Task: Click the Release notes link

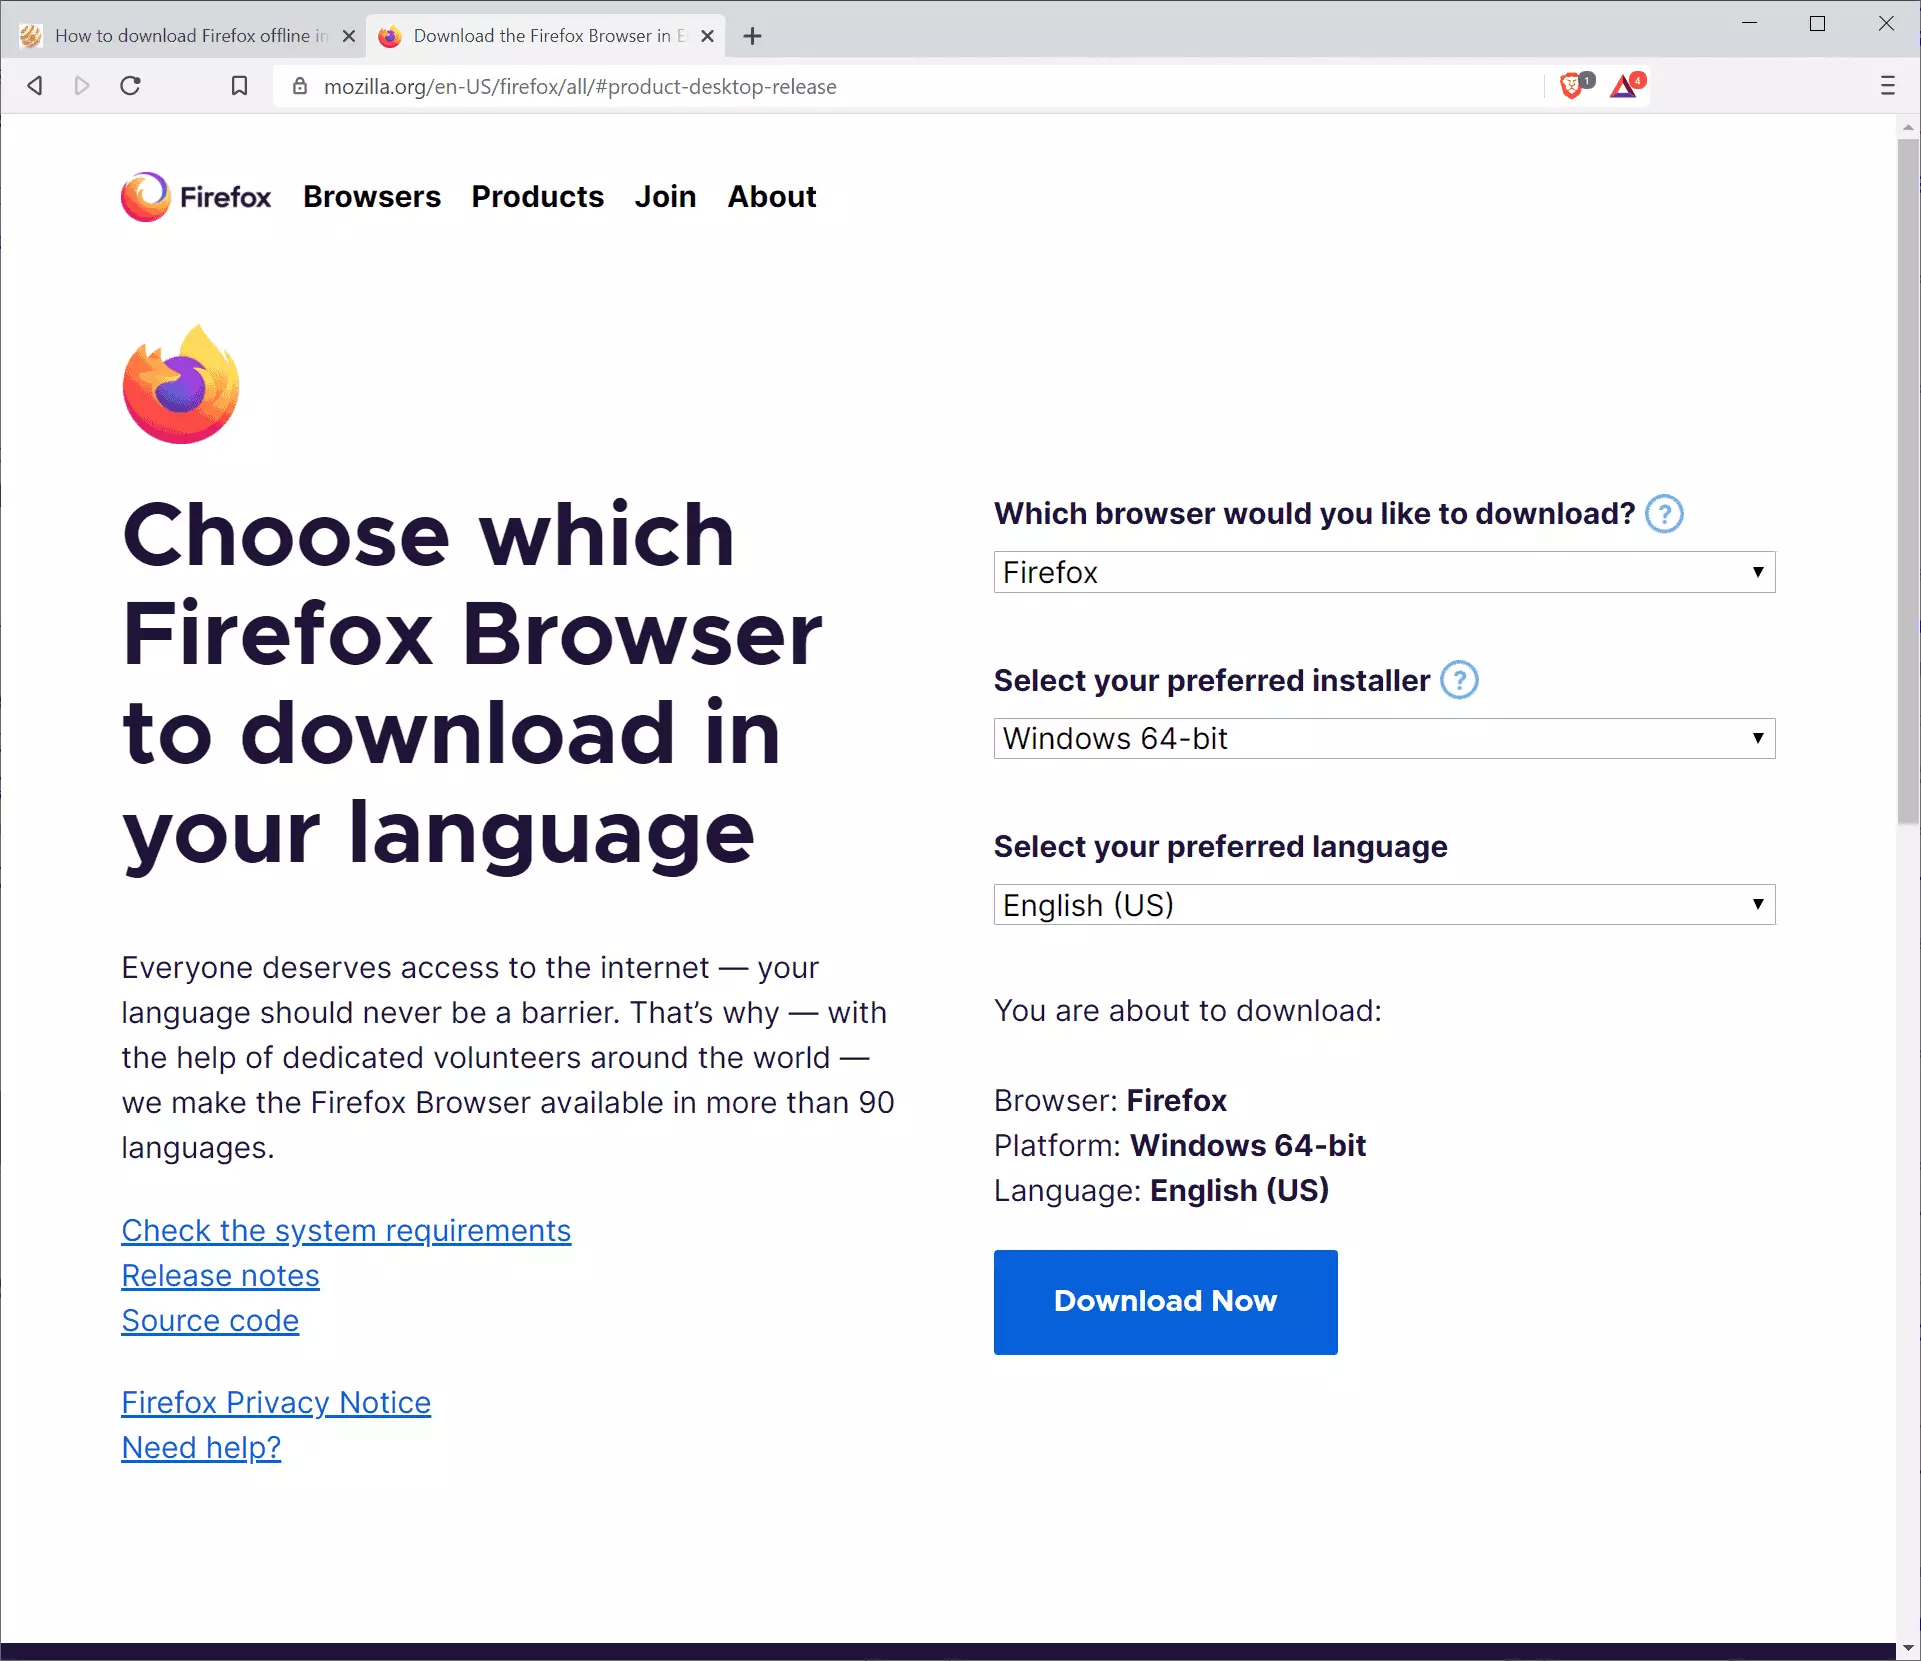Action: (221, 1274)
